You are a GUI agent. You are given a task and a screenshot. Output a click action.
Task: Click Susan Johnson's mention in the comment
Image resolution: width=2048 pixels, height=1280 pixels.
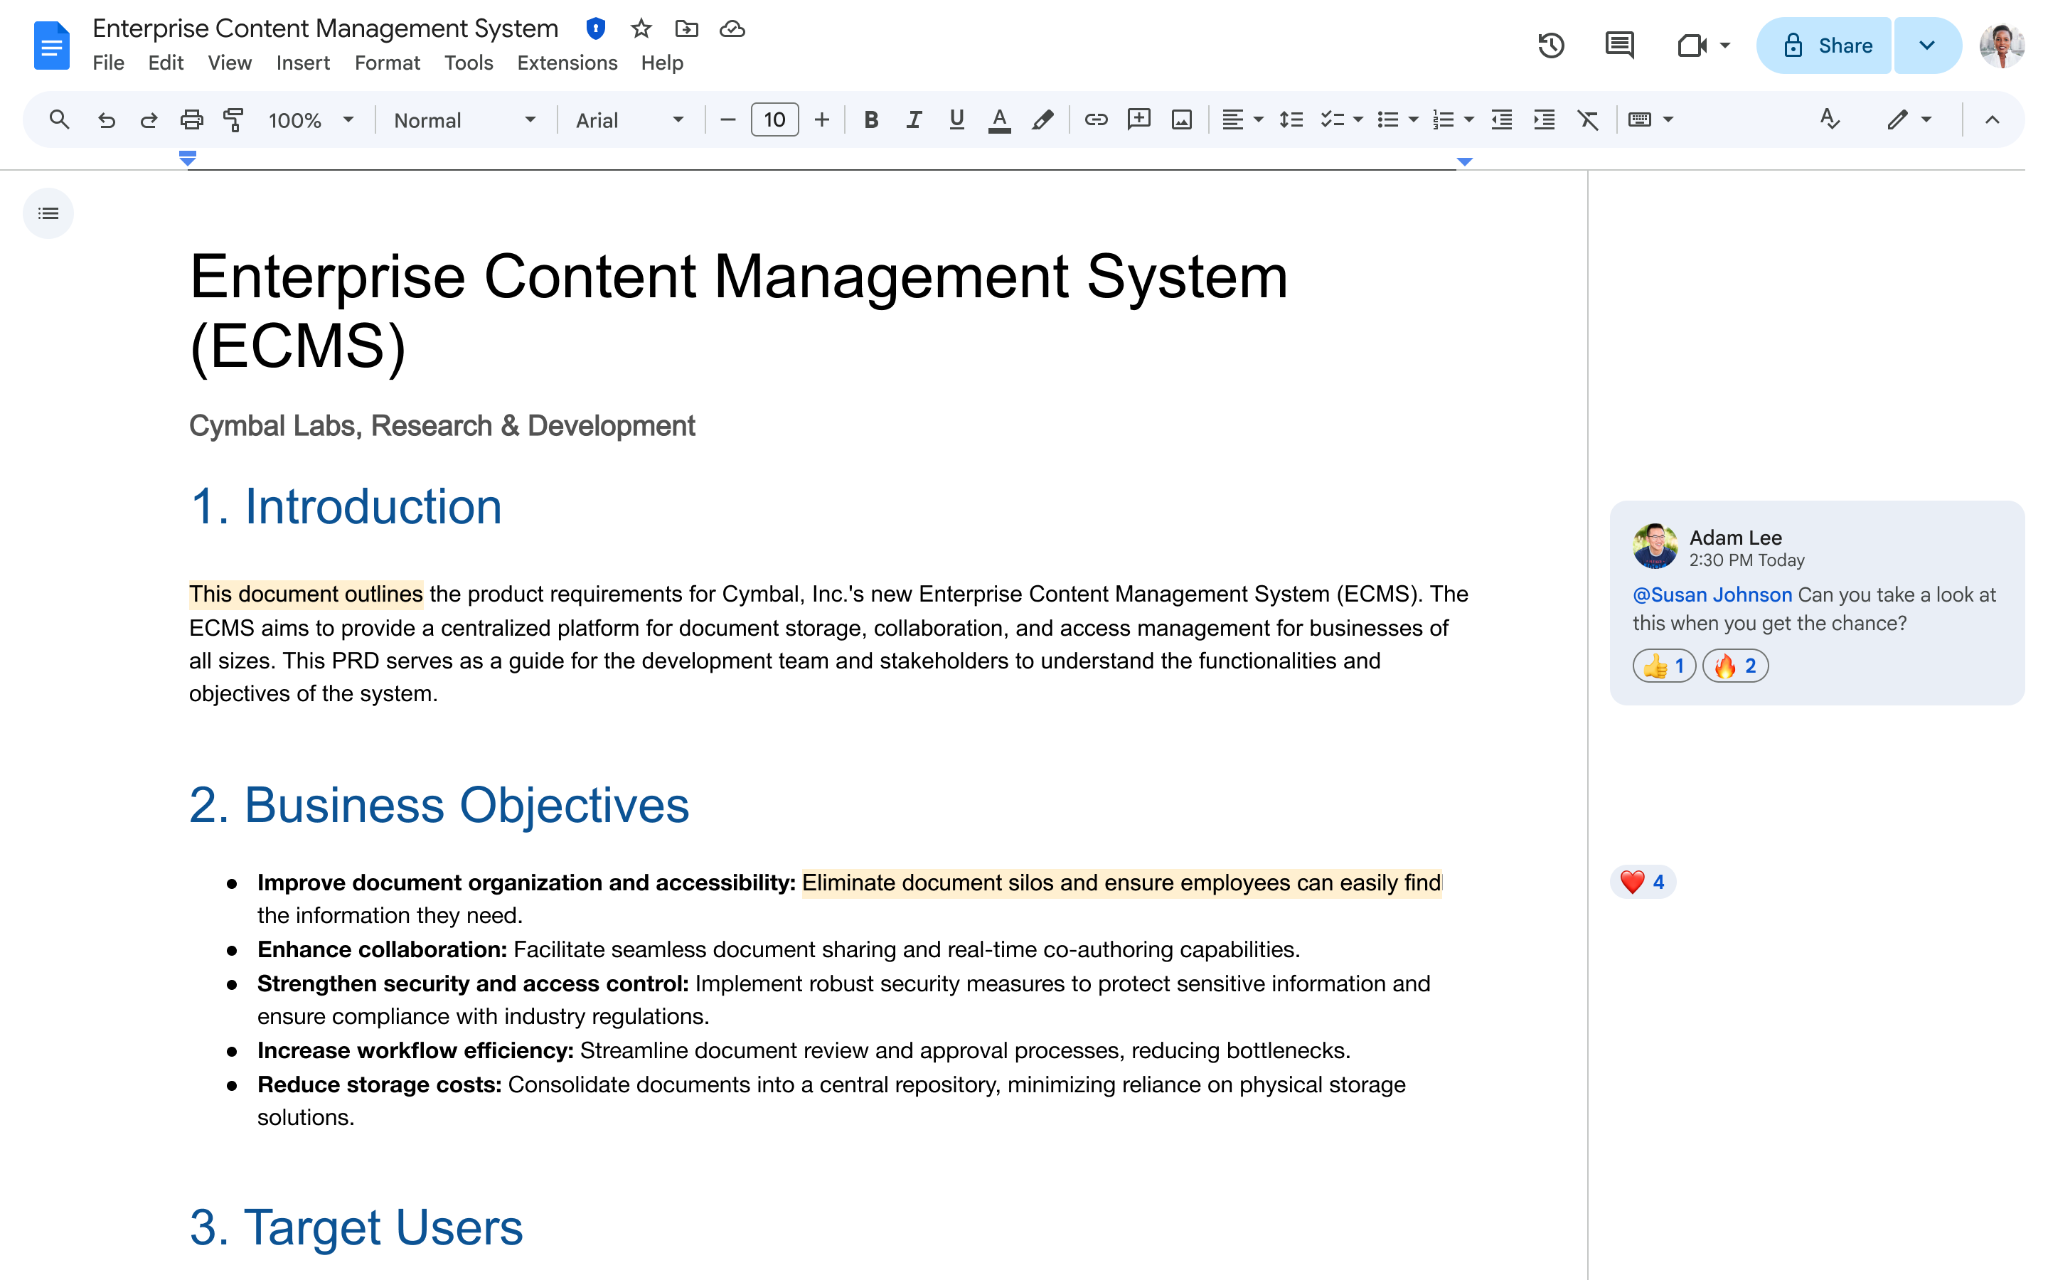point(1711,594)
